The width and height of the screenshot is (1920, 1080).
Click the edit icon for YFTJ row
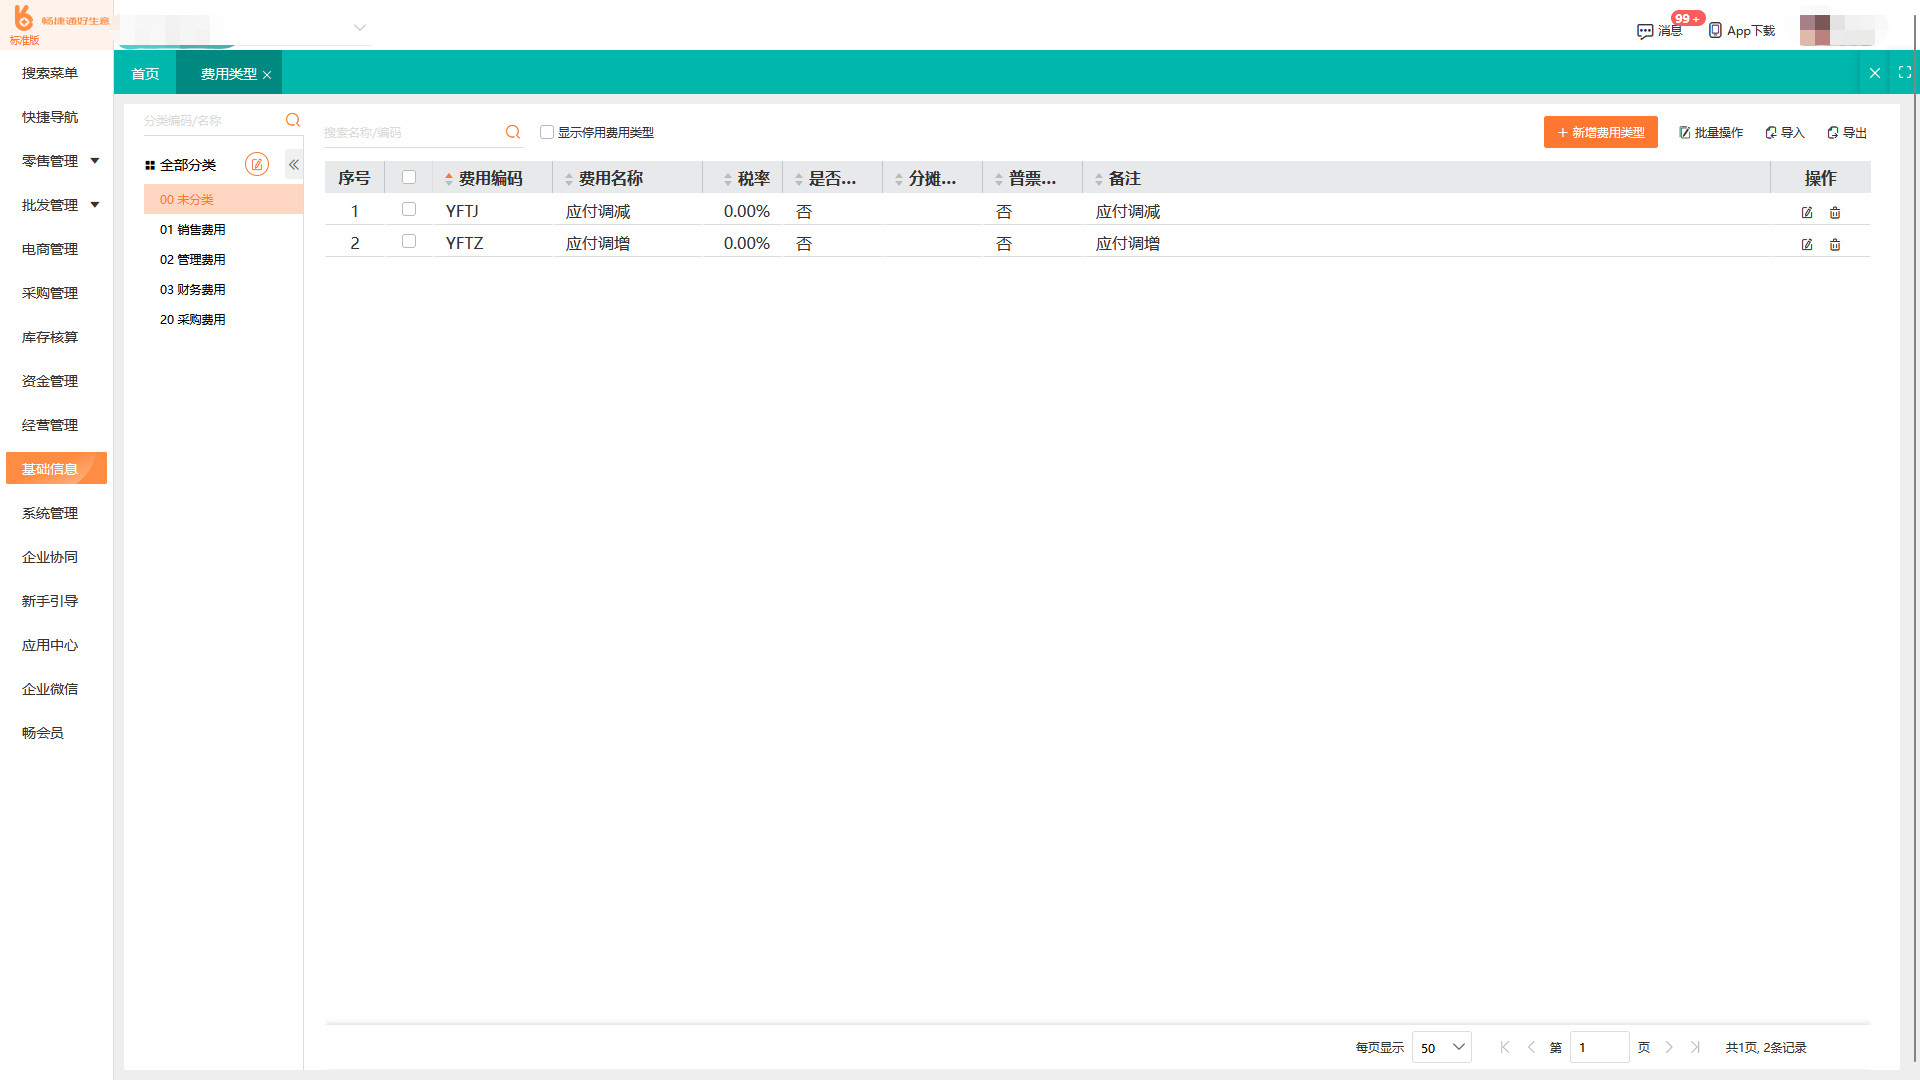pos(1807,212)
